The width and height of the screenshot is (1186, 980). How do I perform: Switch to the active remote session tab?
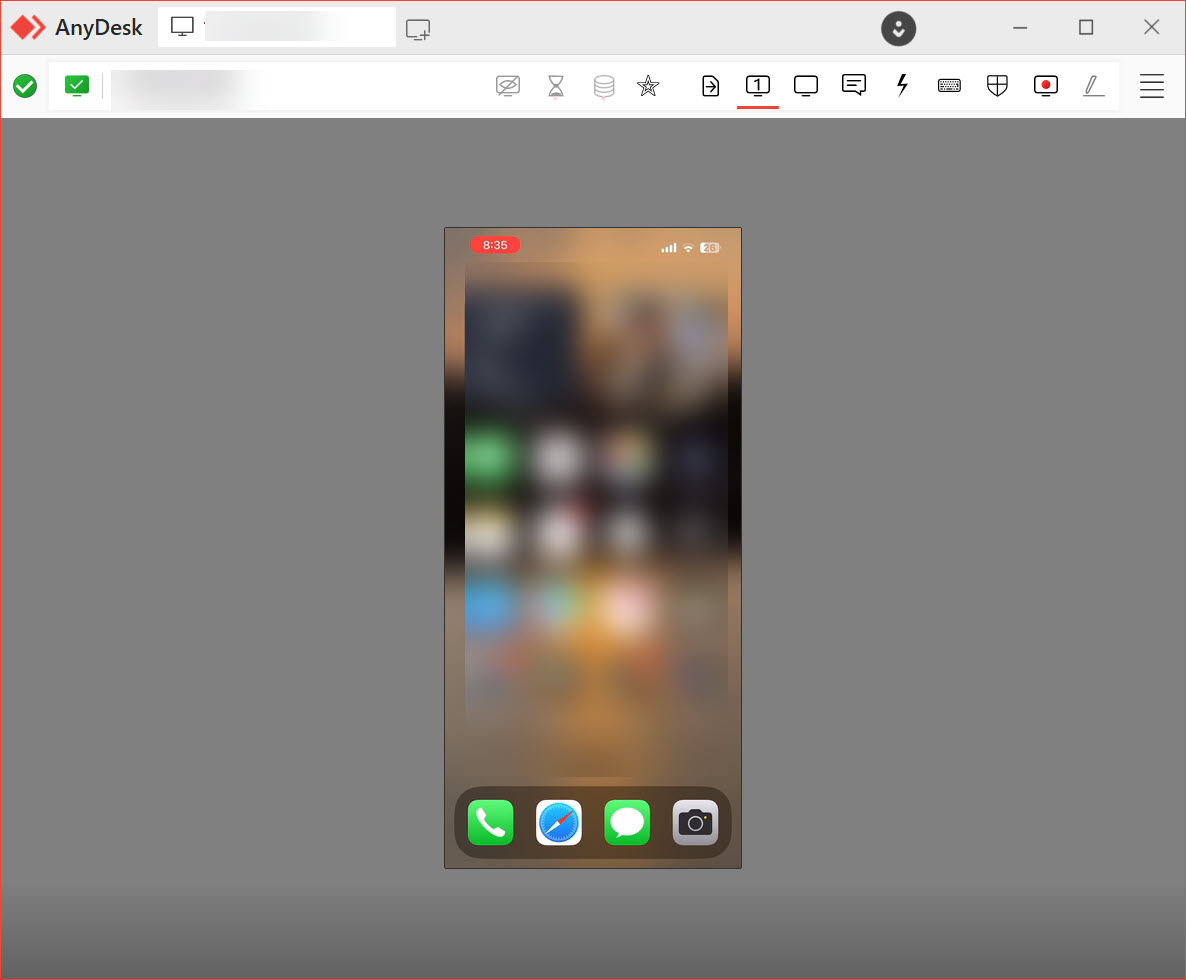tap(277, 28)
